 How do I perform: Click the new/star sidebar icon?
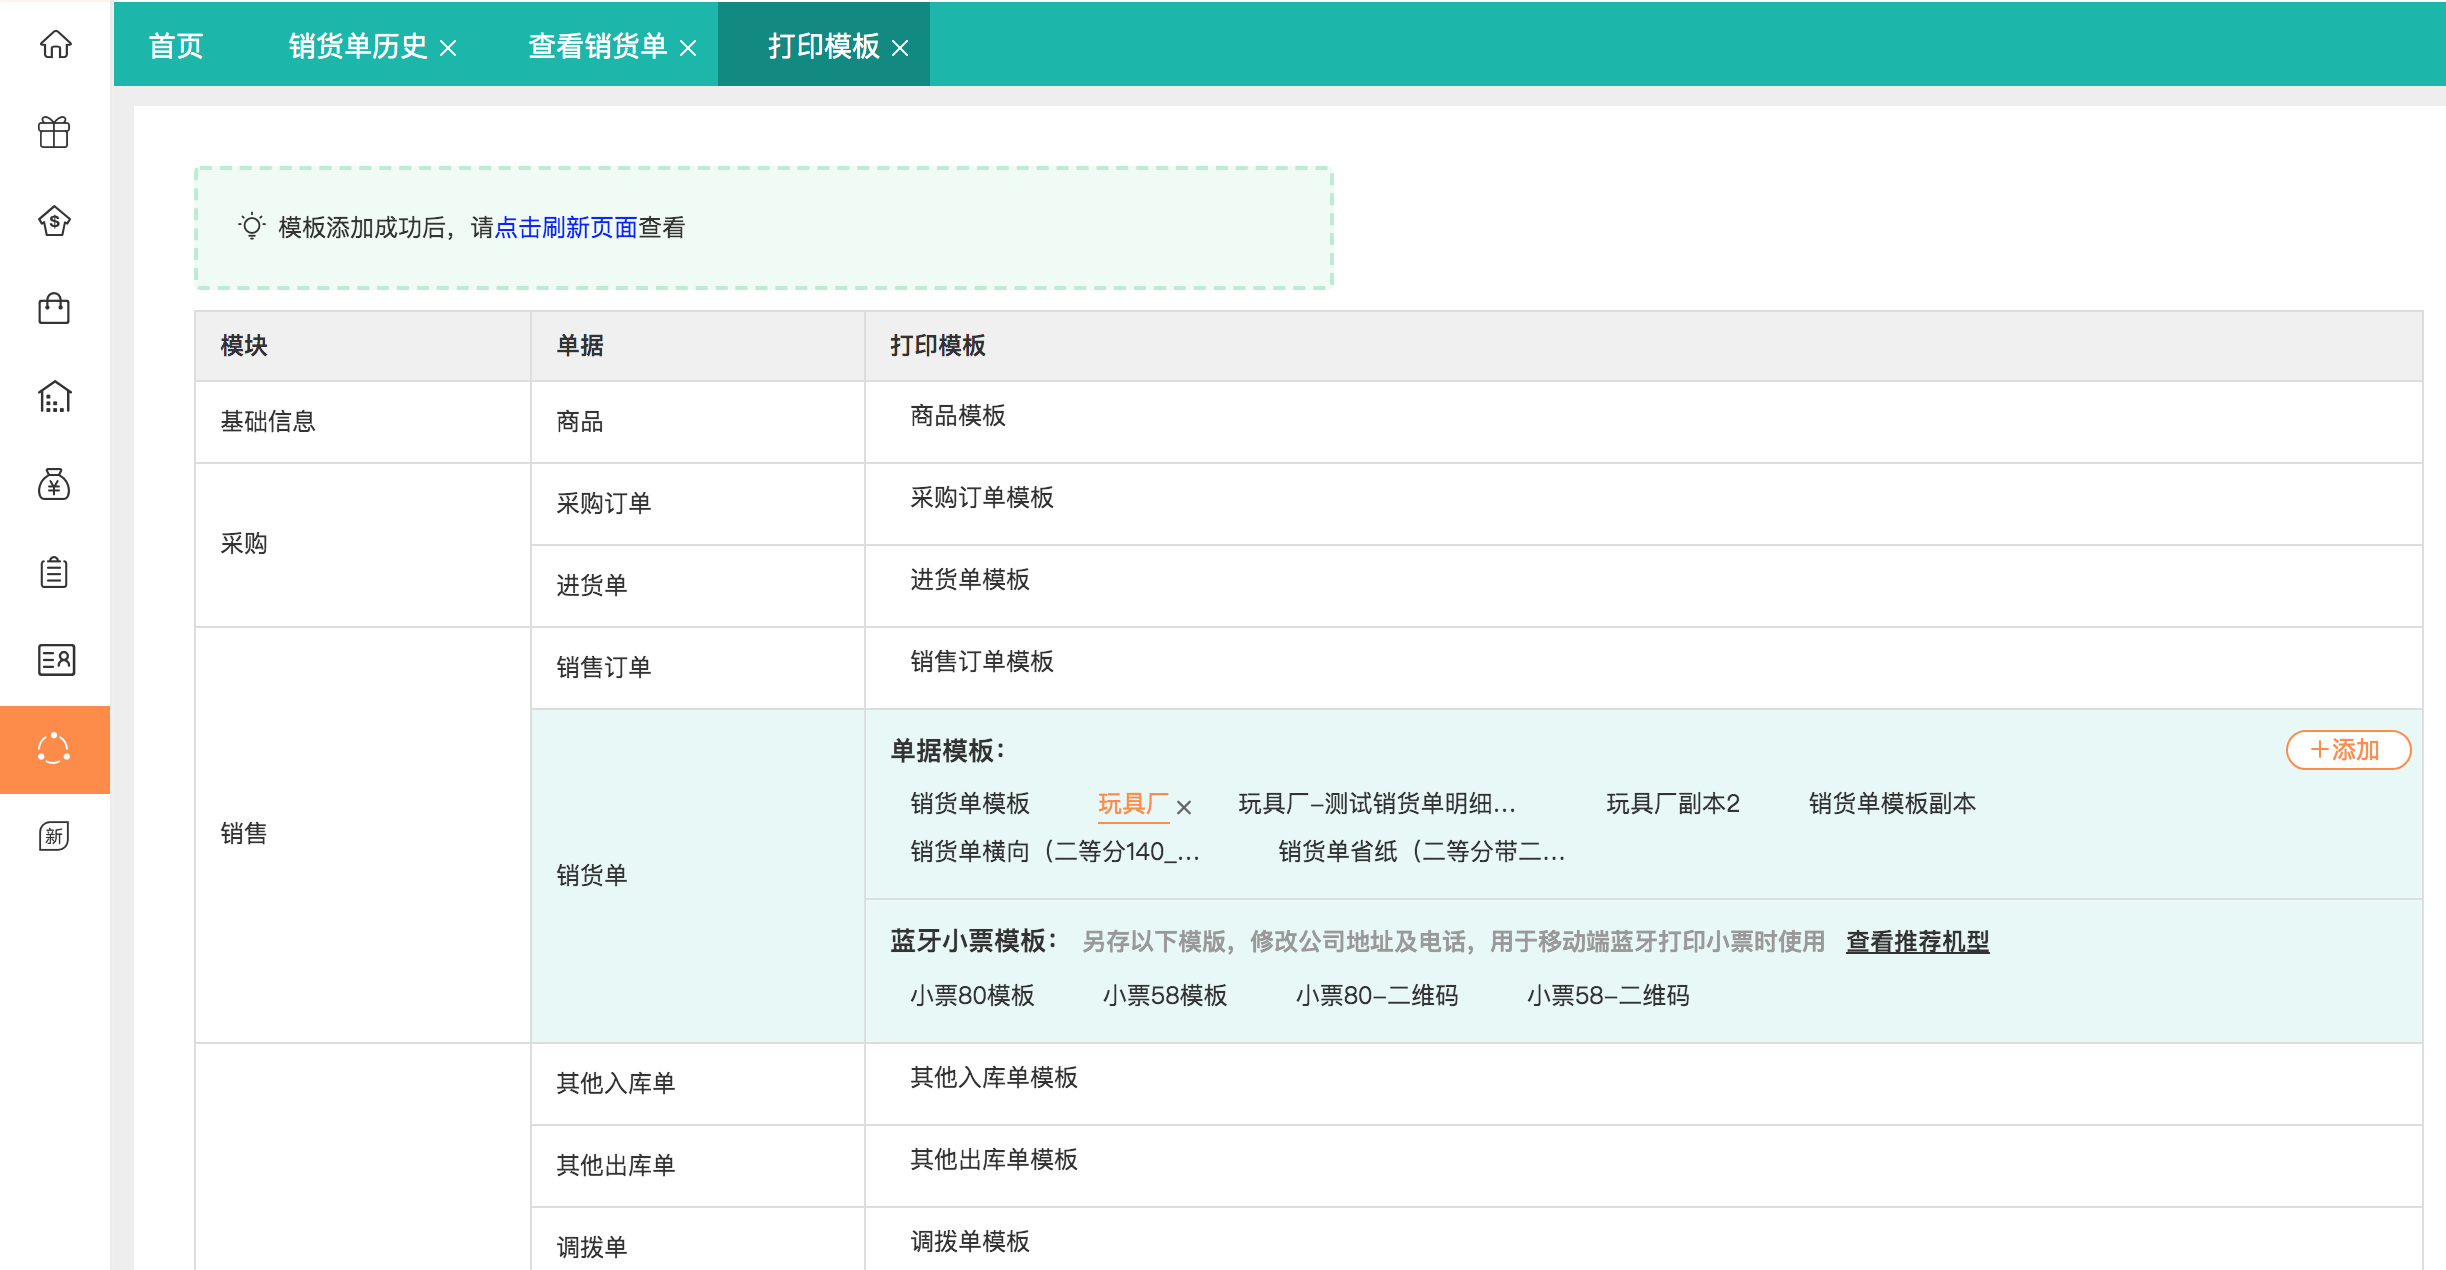[x=55, y=836]
